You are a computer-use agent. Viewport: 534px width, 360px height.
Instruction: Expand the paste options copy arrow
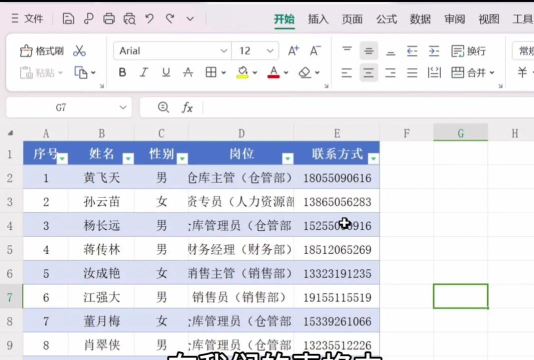93,73
